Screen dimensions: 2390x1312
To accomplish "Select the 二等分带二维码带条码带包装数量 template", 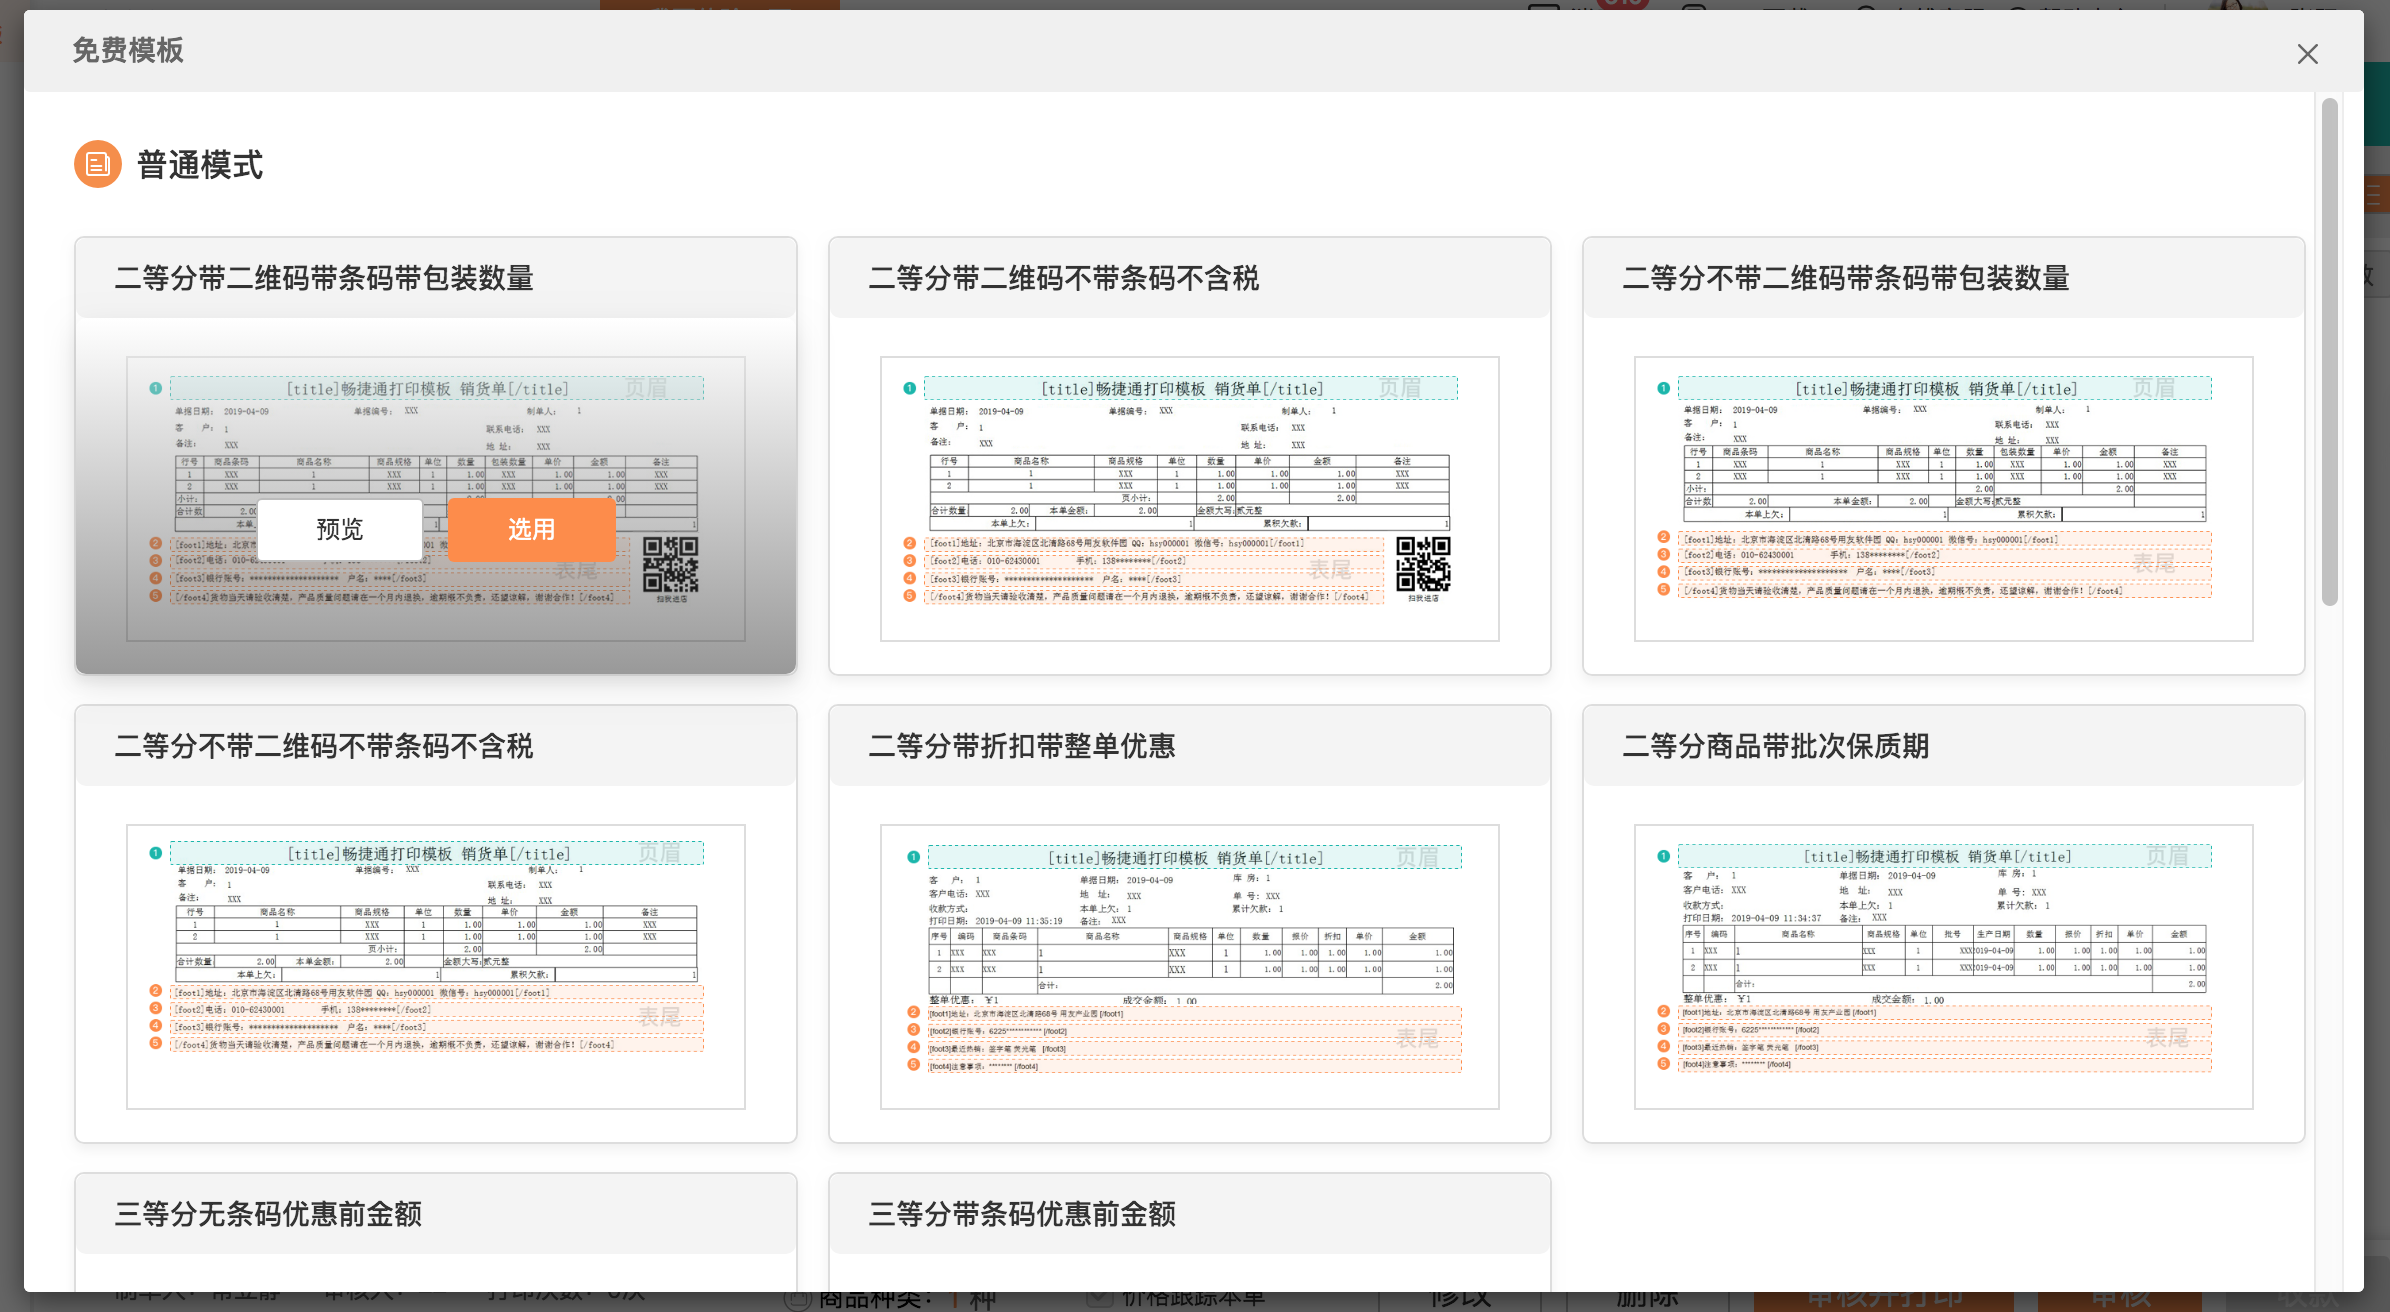I will pos(533,530).
